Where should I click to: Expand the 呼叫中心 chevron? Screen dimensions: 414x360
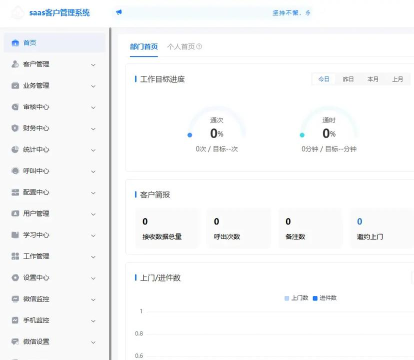[93, 171]
